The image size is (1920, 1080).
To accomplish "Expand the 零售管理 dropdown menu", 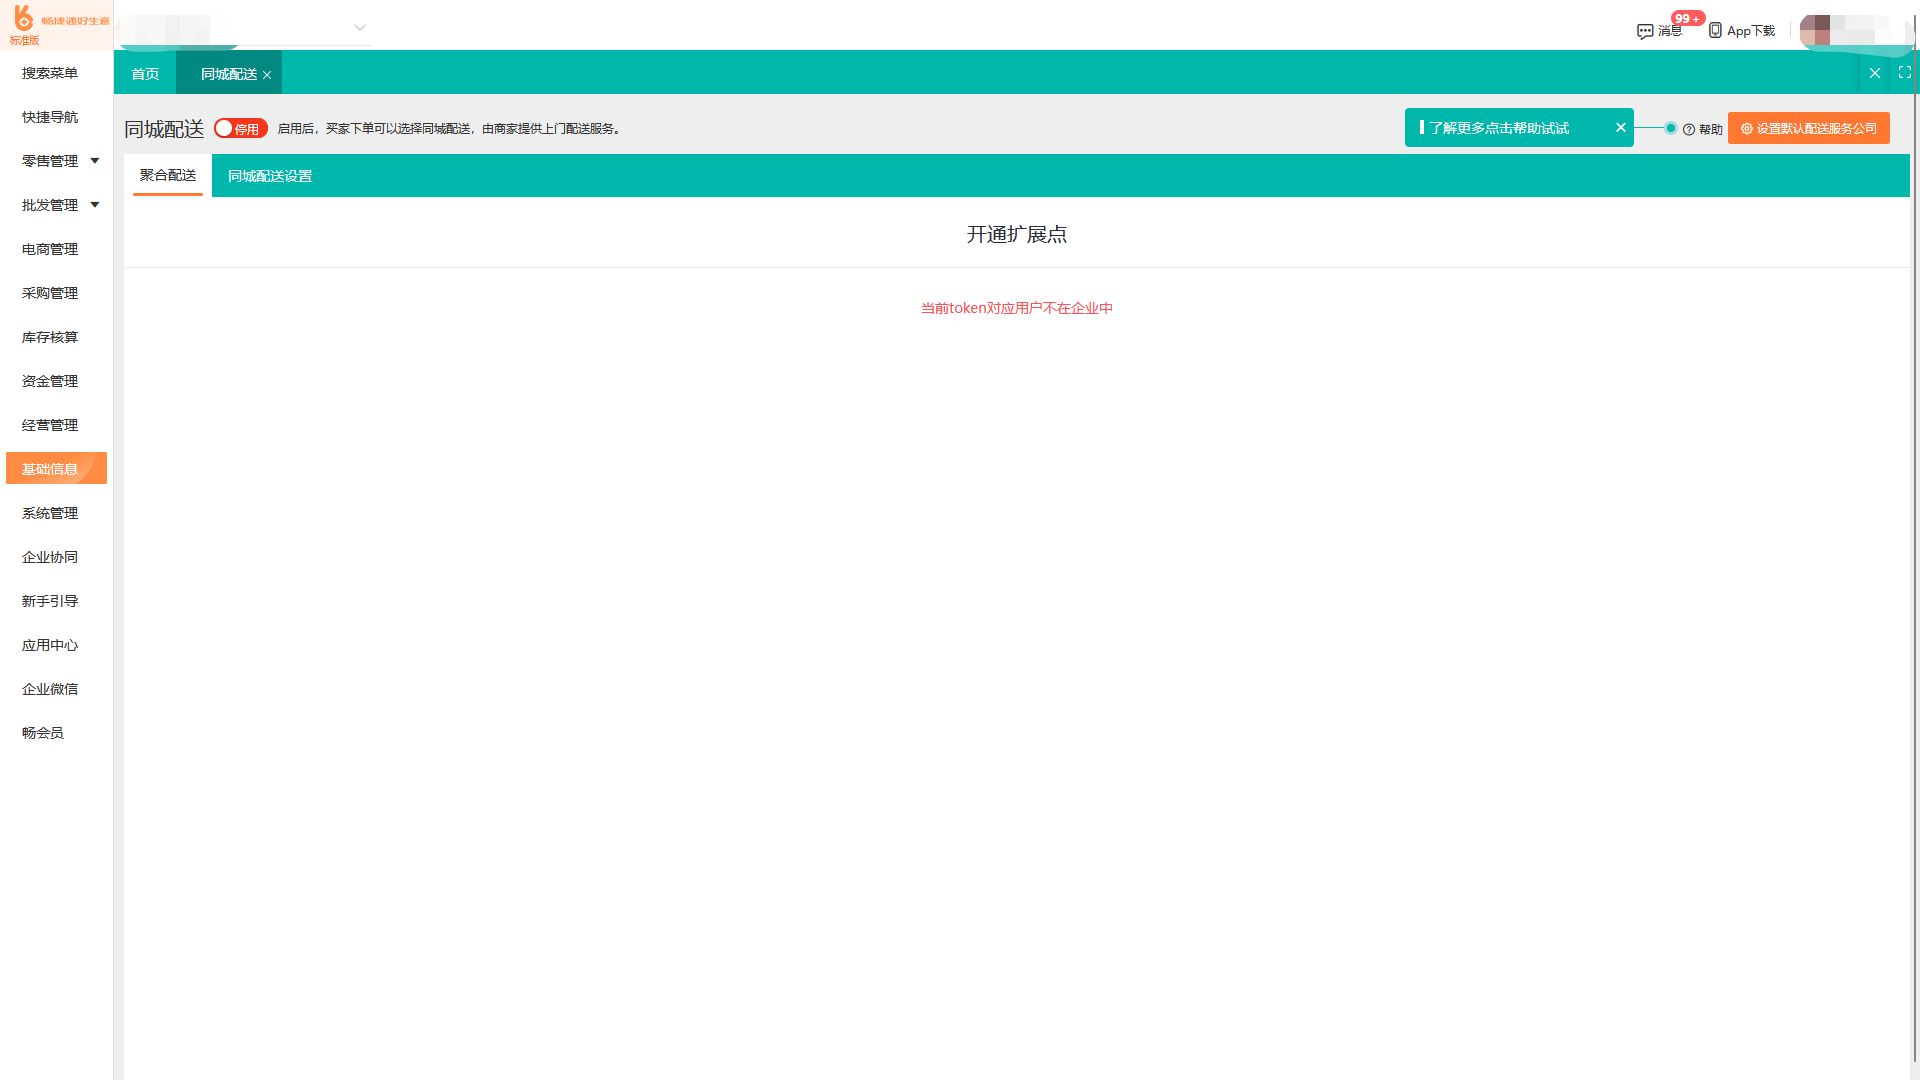I will [x=55, y=161].
